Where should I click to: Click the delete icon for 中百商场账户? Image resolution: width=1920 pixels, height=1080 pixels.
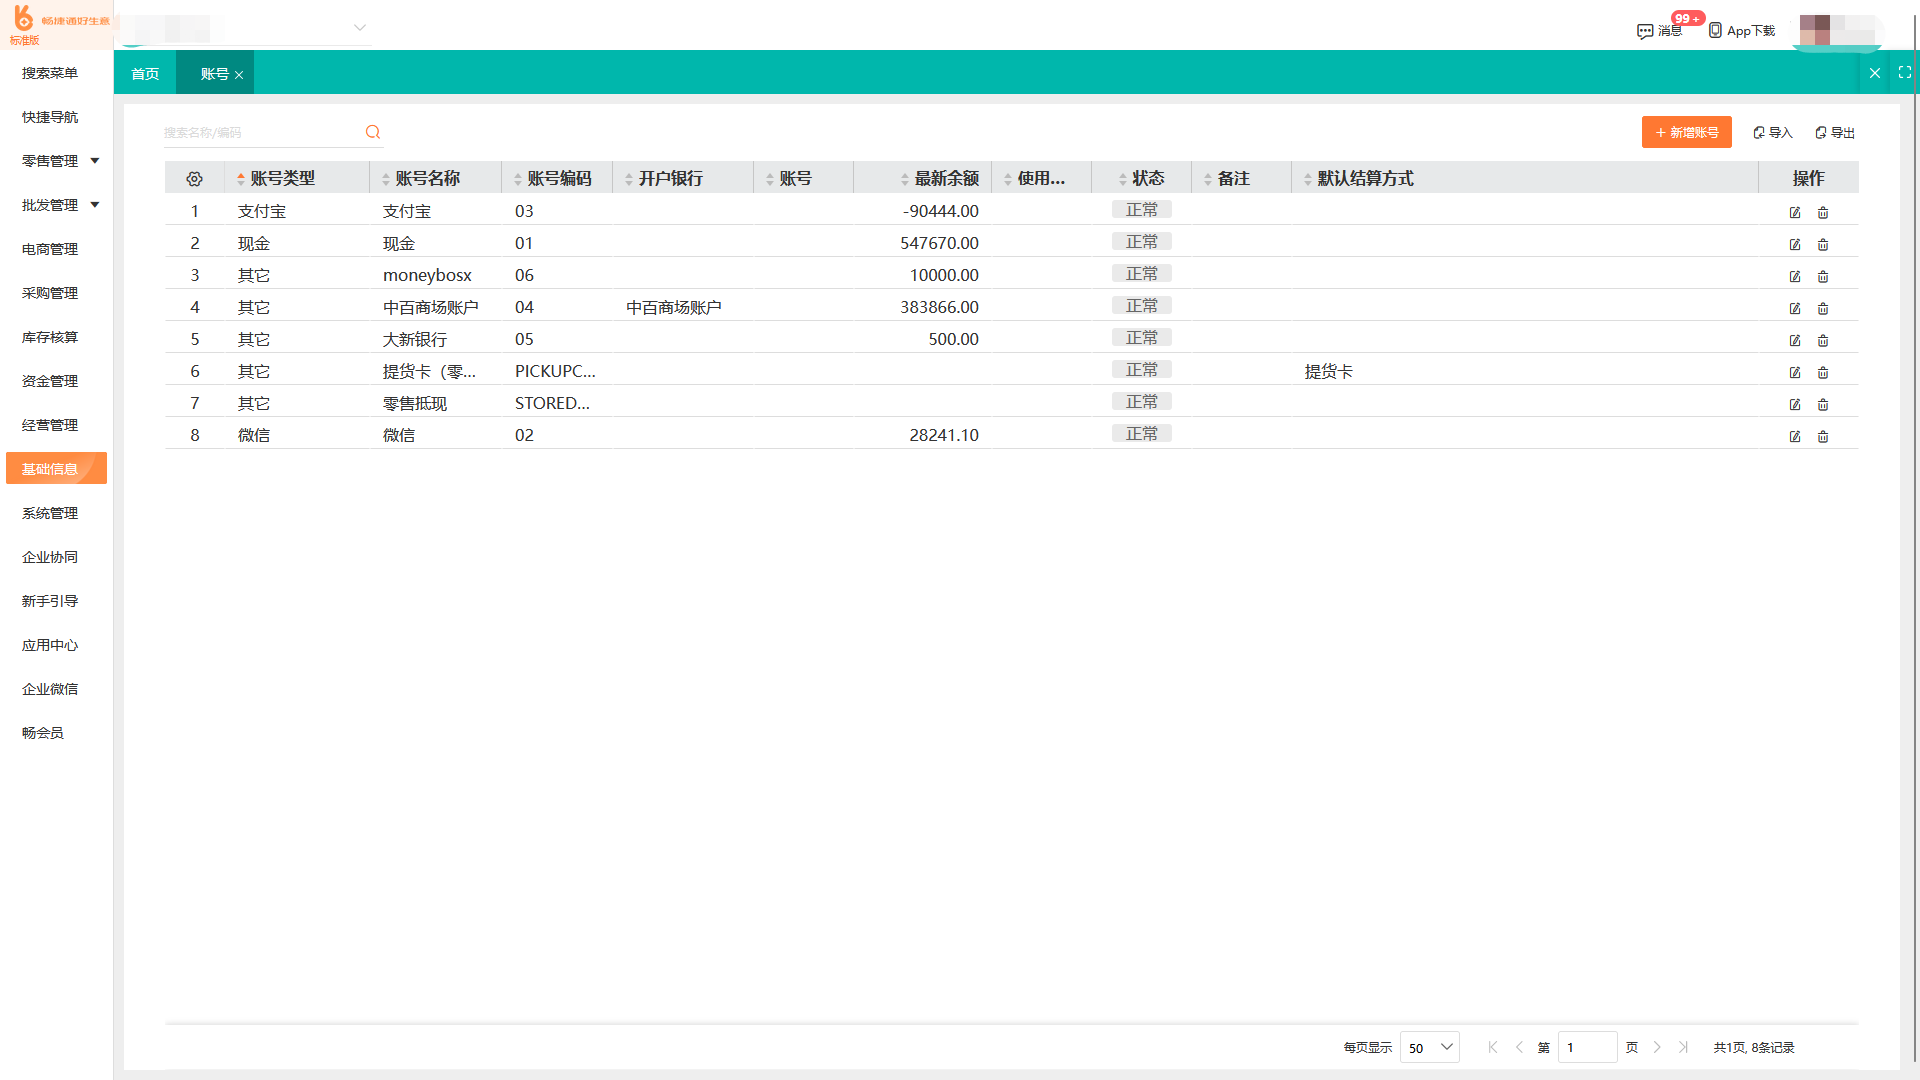pyautogui.click(x=1824, y=307)
